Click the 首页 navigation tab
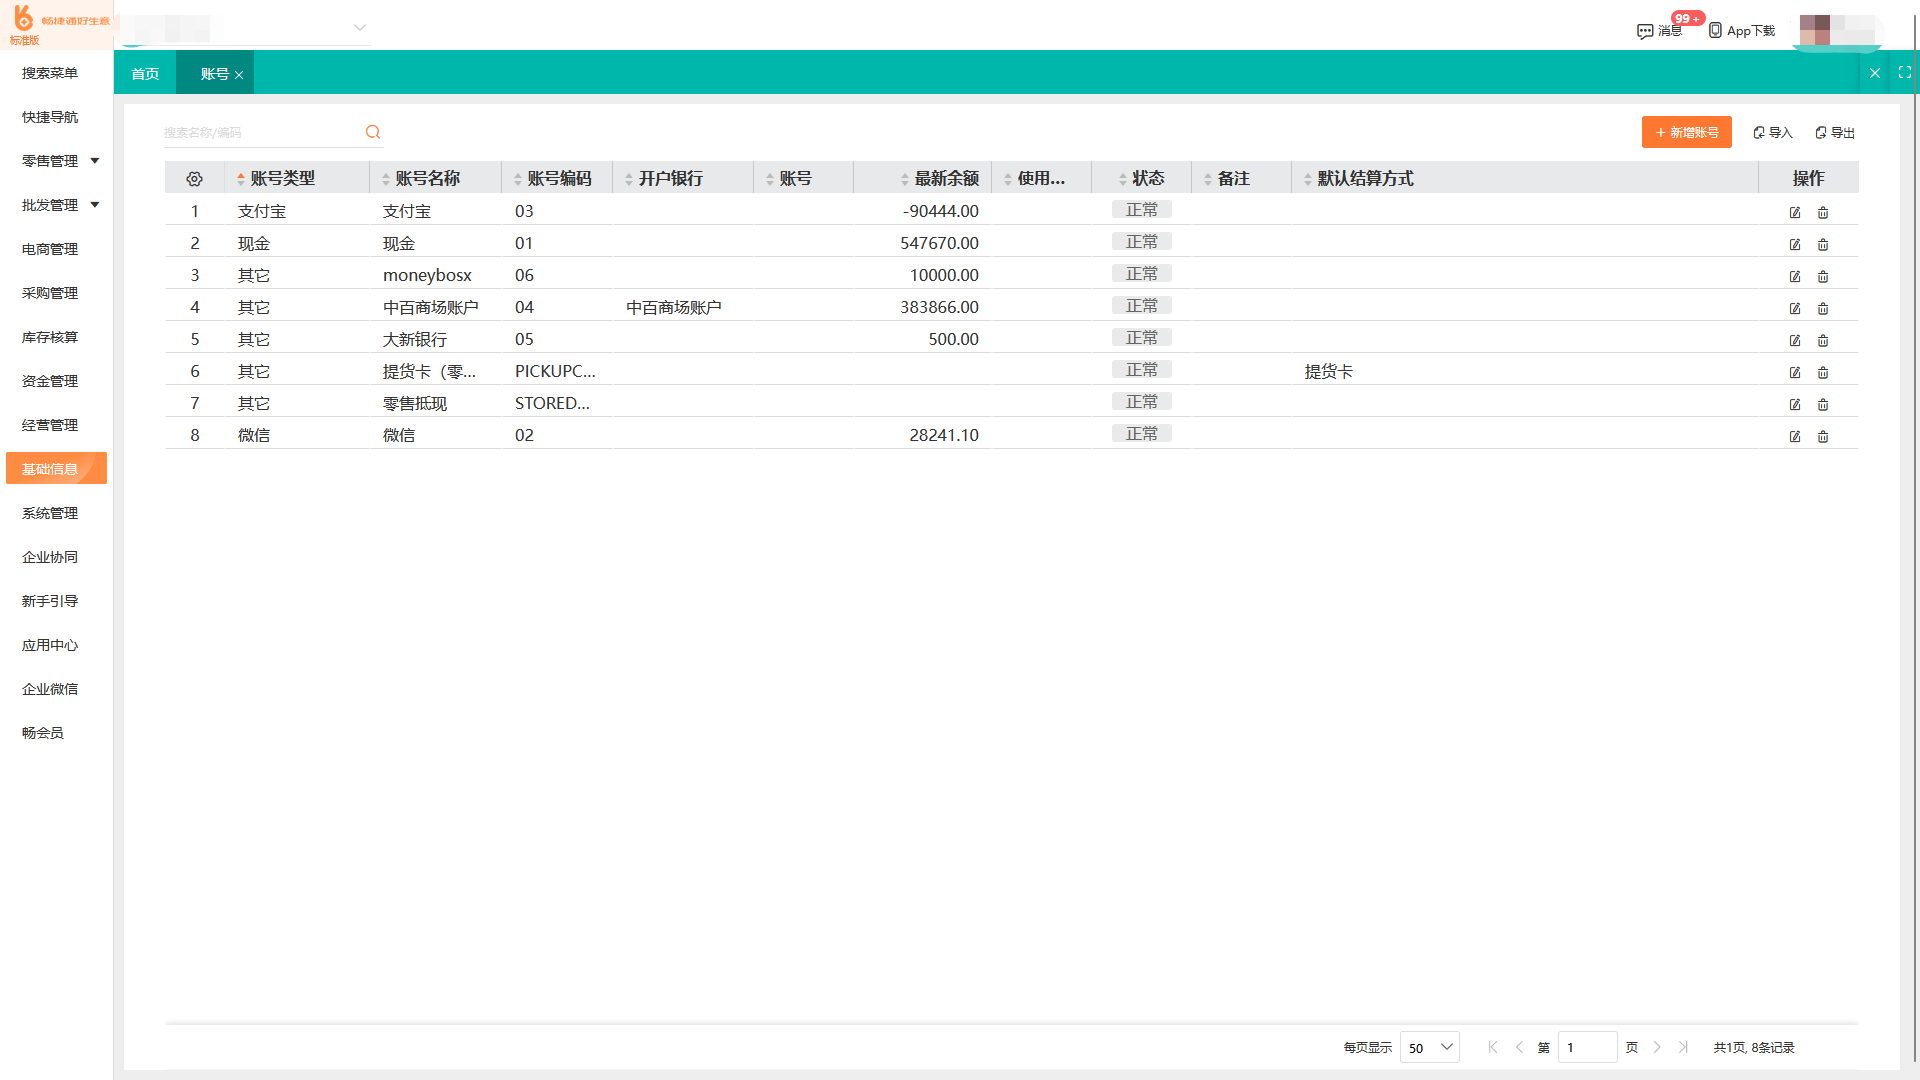Viewport: 1920px width, 1080px height. (144, 74)
